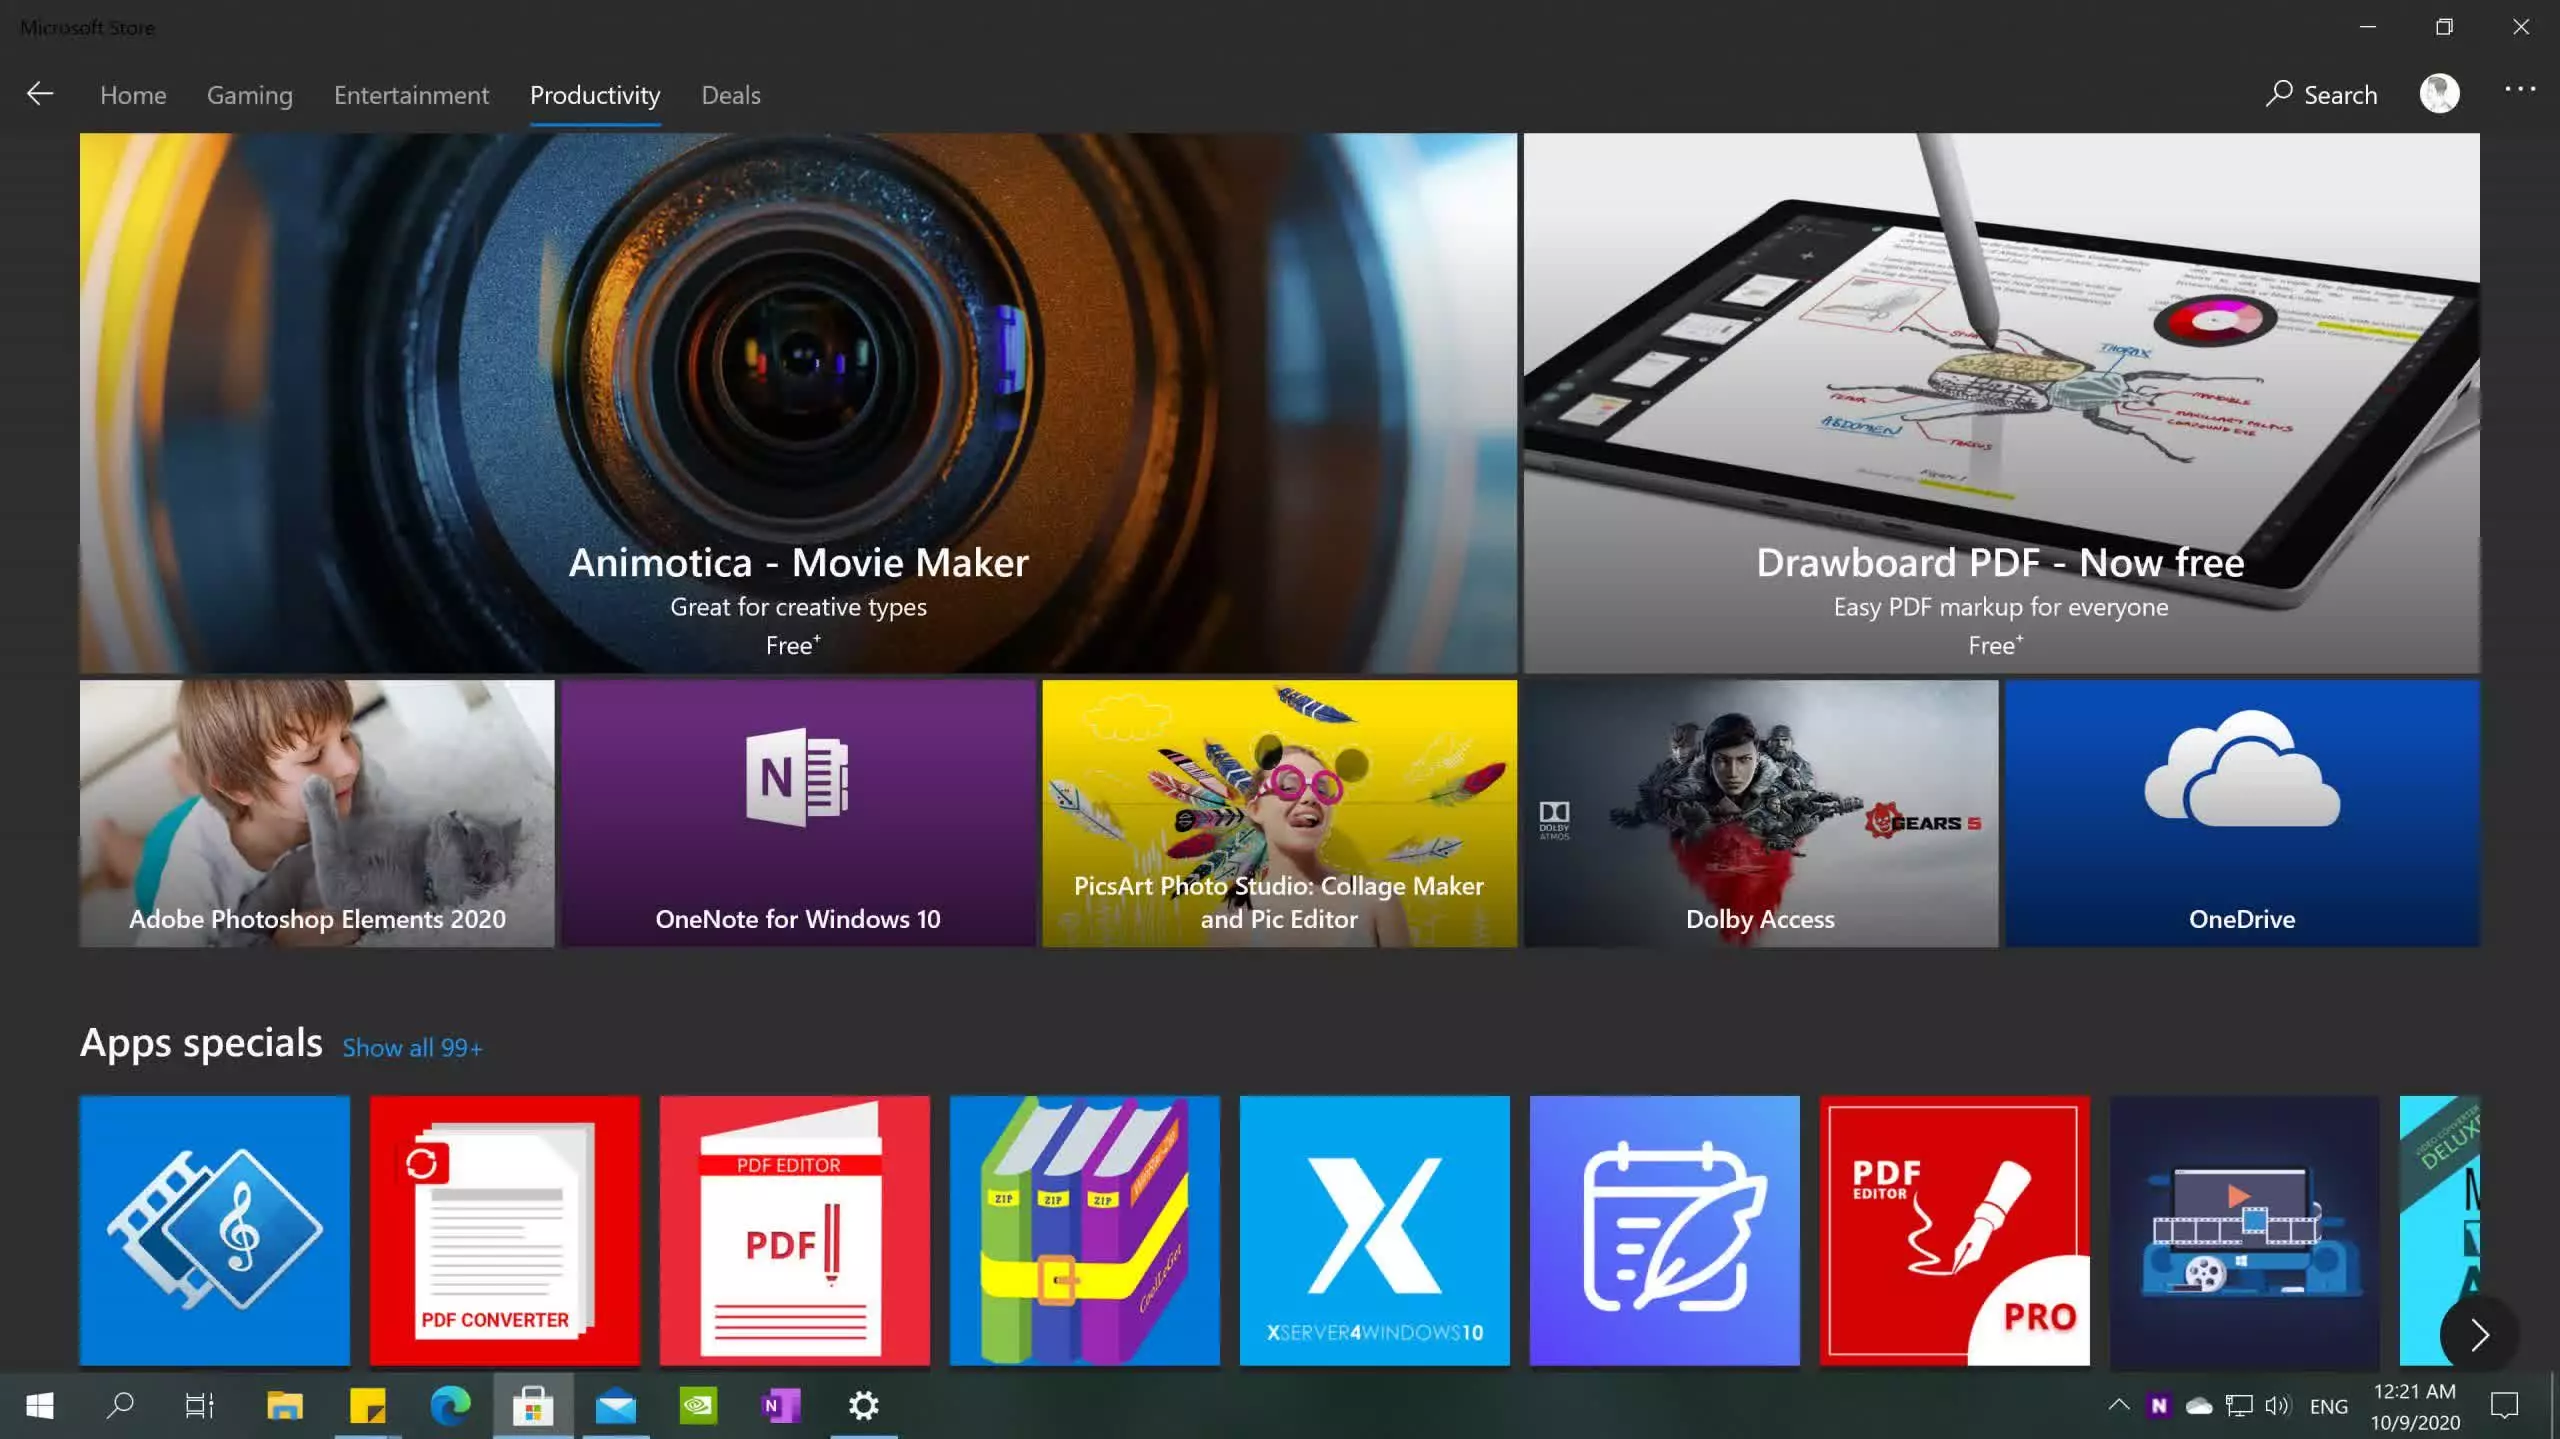Open OneNote from taskbar
This screenshot has height=1439, width=2560.
[779, 1406]
